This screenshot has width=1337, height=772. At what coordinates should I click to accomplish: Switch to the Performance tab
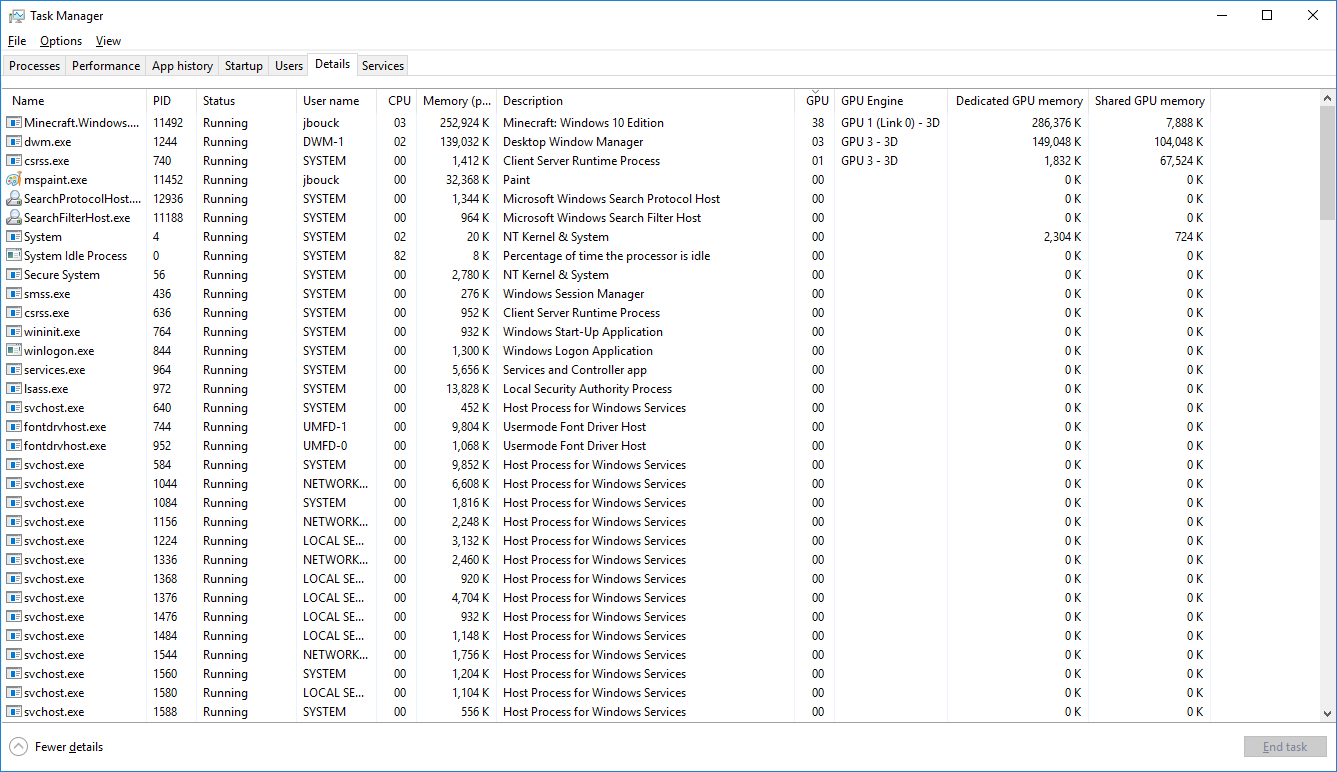pos(106,66)
